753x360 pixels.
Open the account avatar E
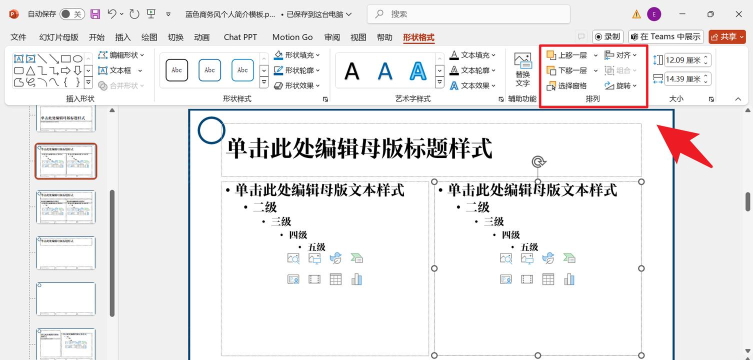point(654,14)
